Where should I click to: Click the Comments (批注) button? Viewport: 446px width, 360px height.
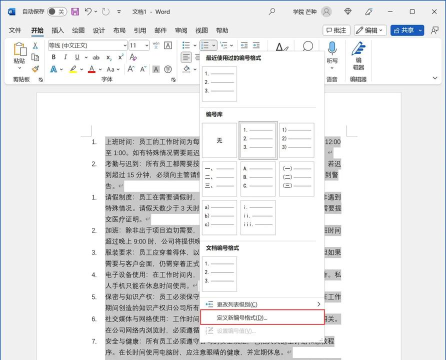(336, 30)
